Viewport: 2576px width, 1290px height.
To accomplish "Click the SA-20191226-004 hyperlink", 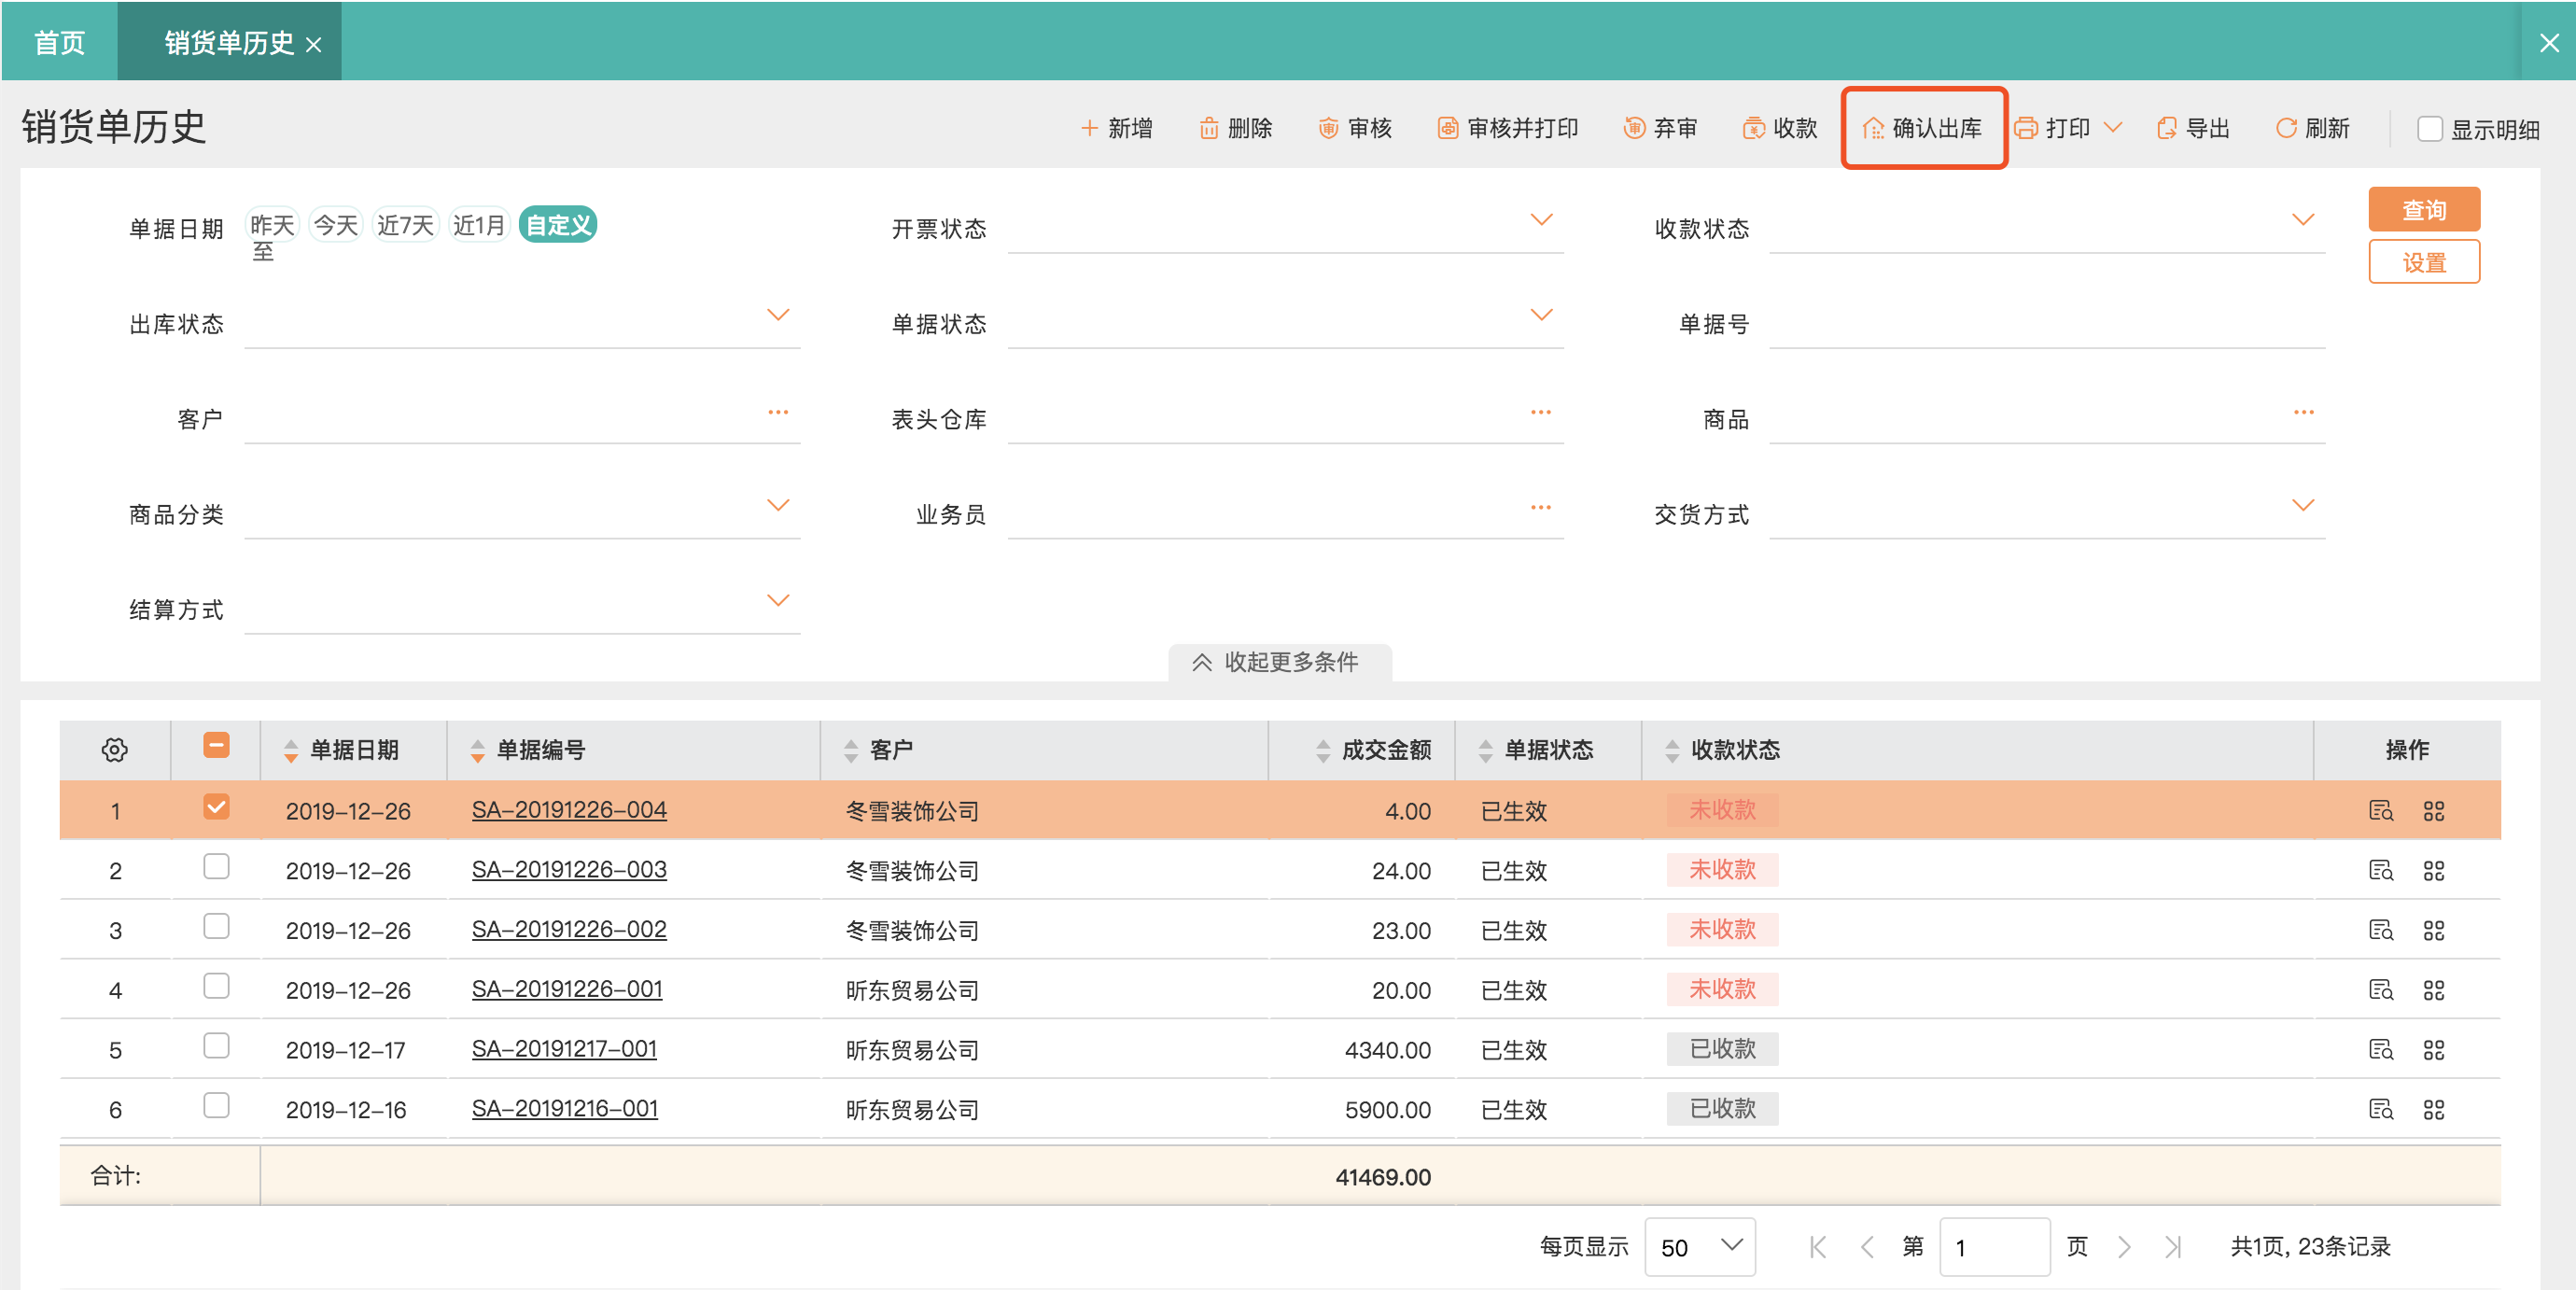I will (567, 808).
